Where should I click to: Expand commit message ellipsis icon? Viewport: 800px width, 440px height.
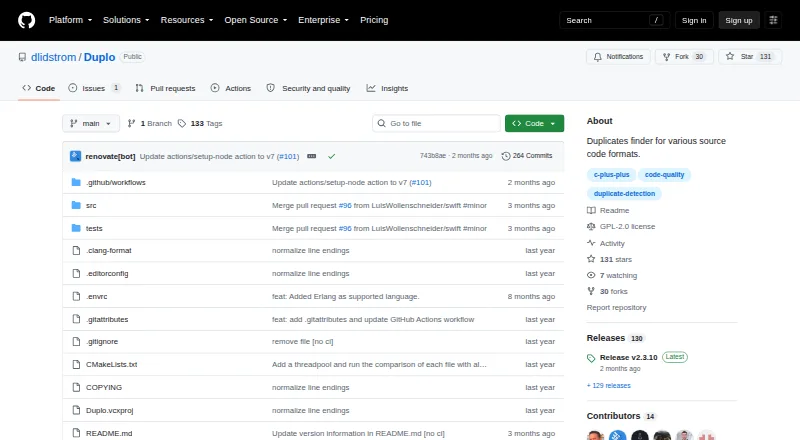tap(311, 156)
